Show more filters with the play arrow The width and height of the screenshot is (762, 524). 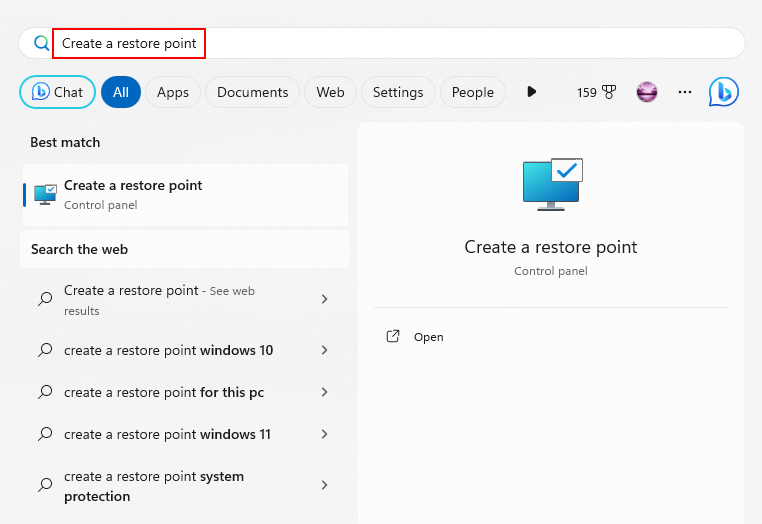click(x=532, y=91)
